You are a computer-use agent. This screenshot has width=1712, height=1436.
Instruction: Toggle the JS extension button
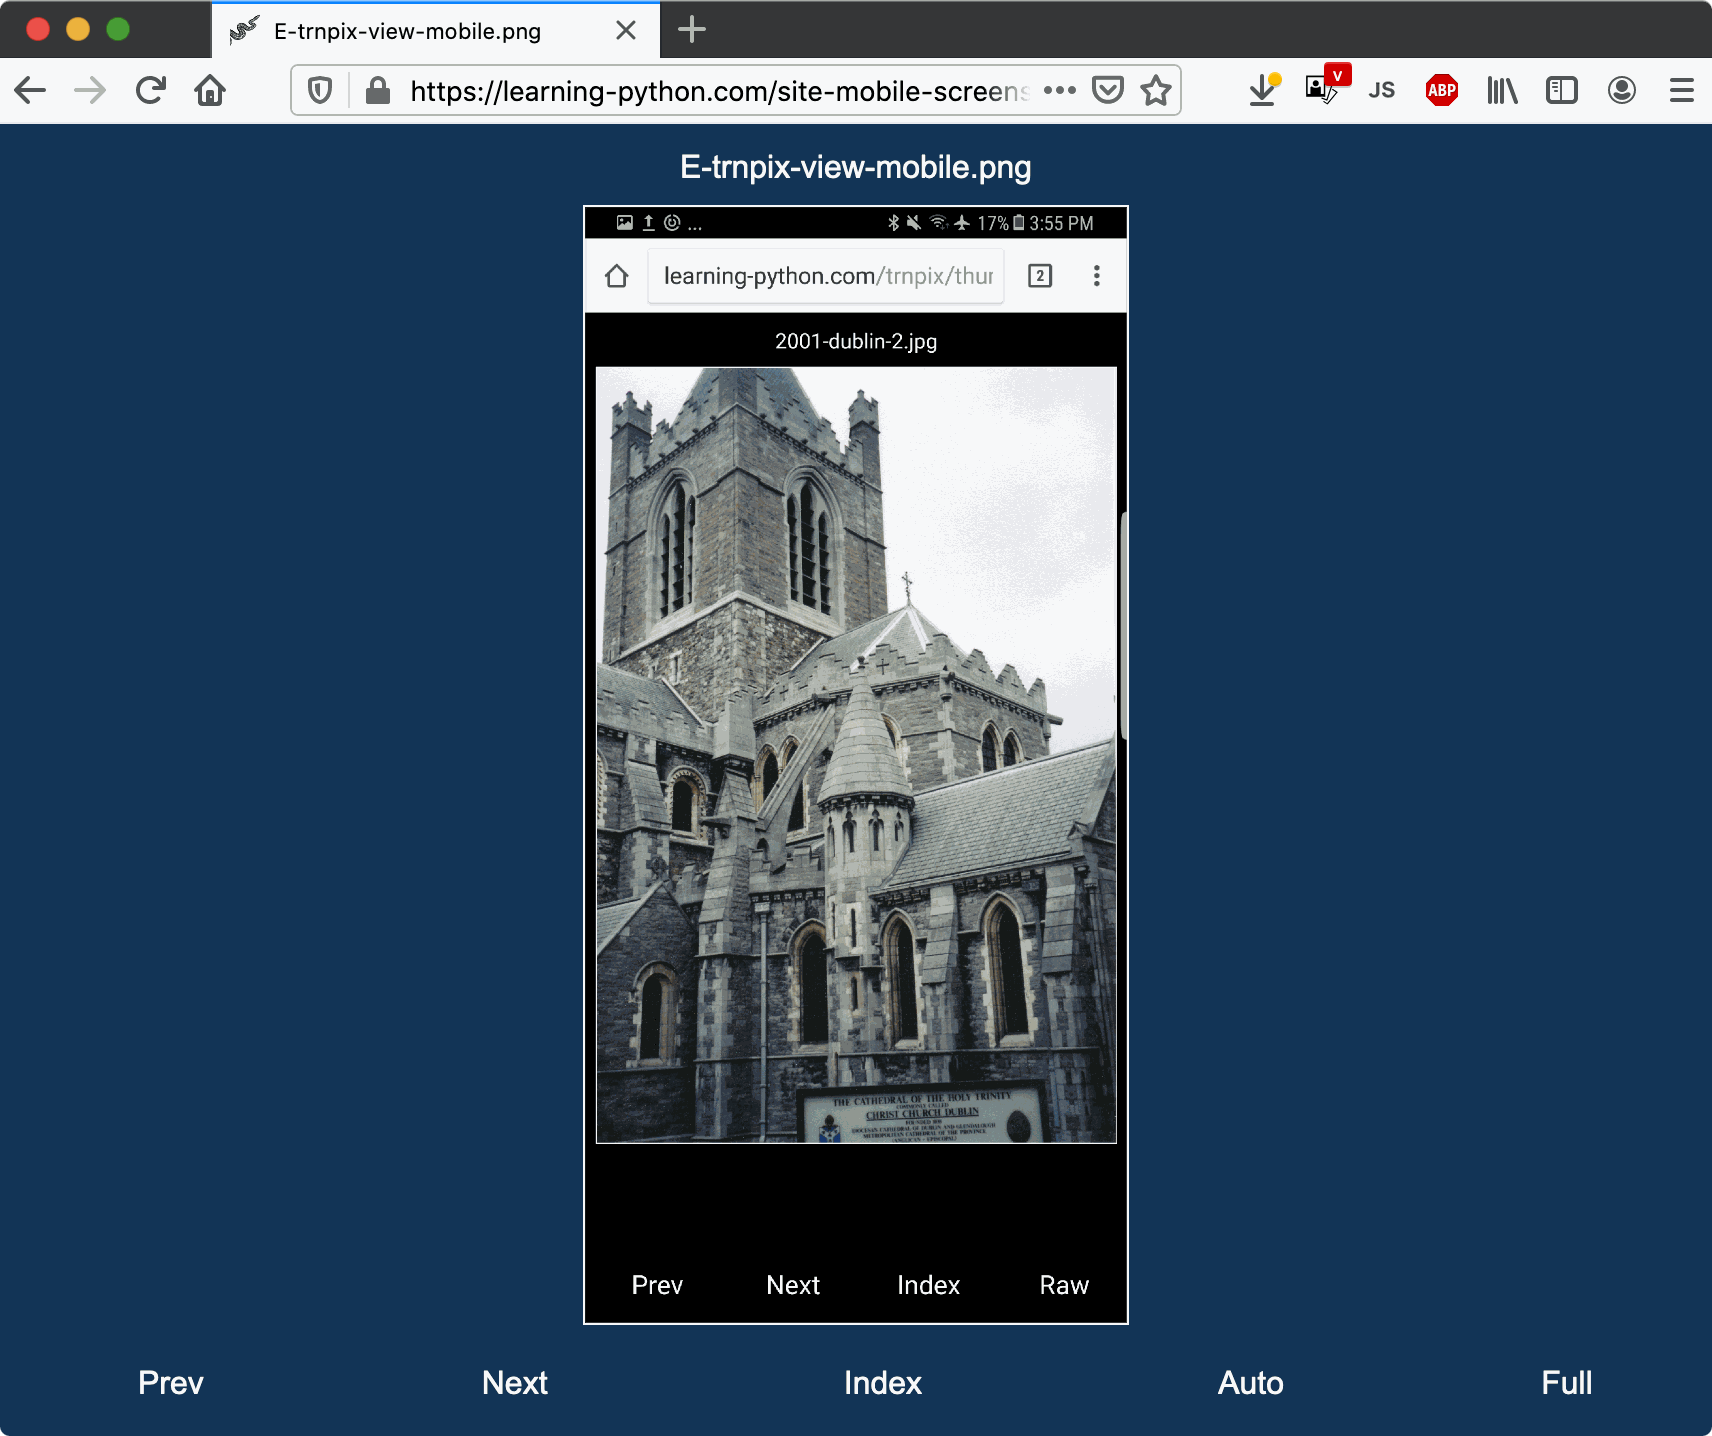coord(1381,91)
